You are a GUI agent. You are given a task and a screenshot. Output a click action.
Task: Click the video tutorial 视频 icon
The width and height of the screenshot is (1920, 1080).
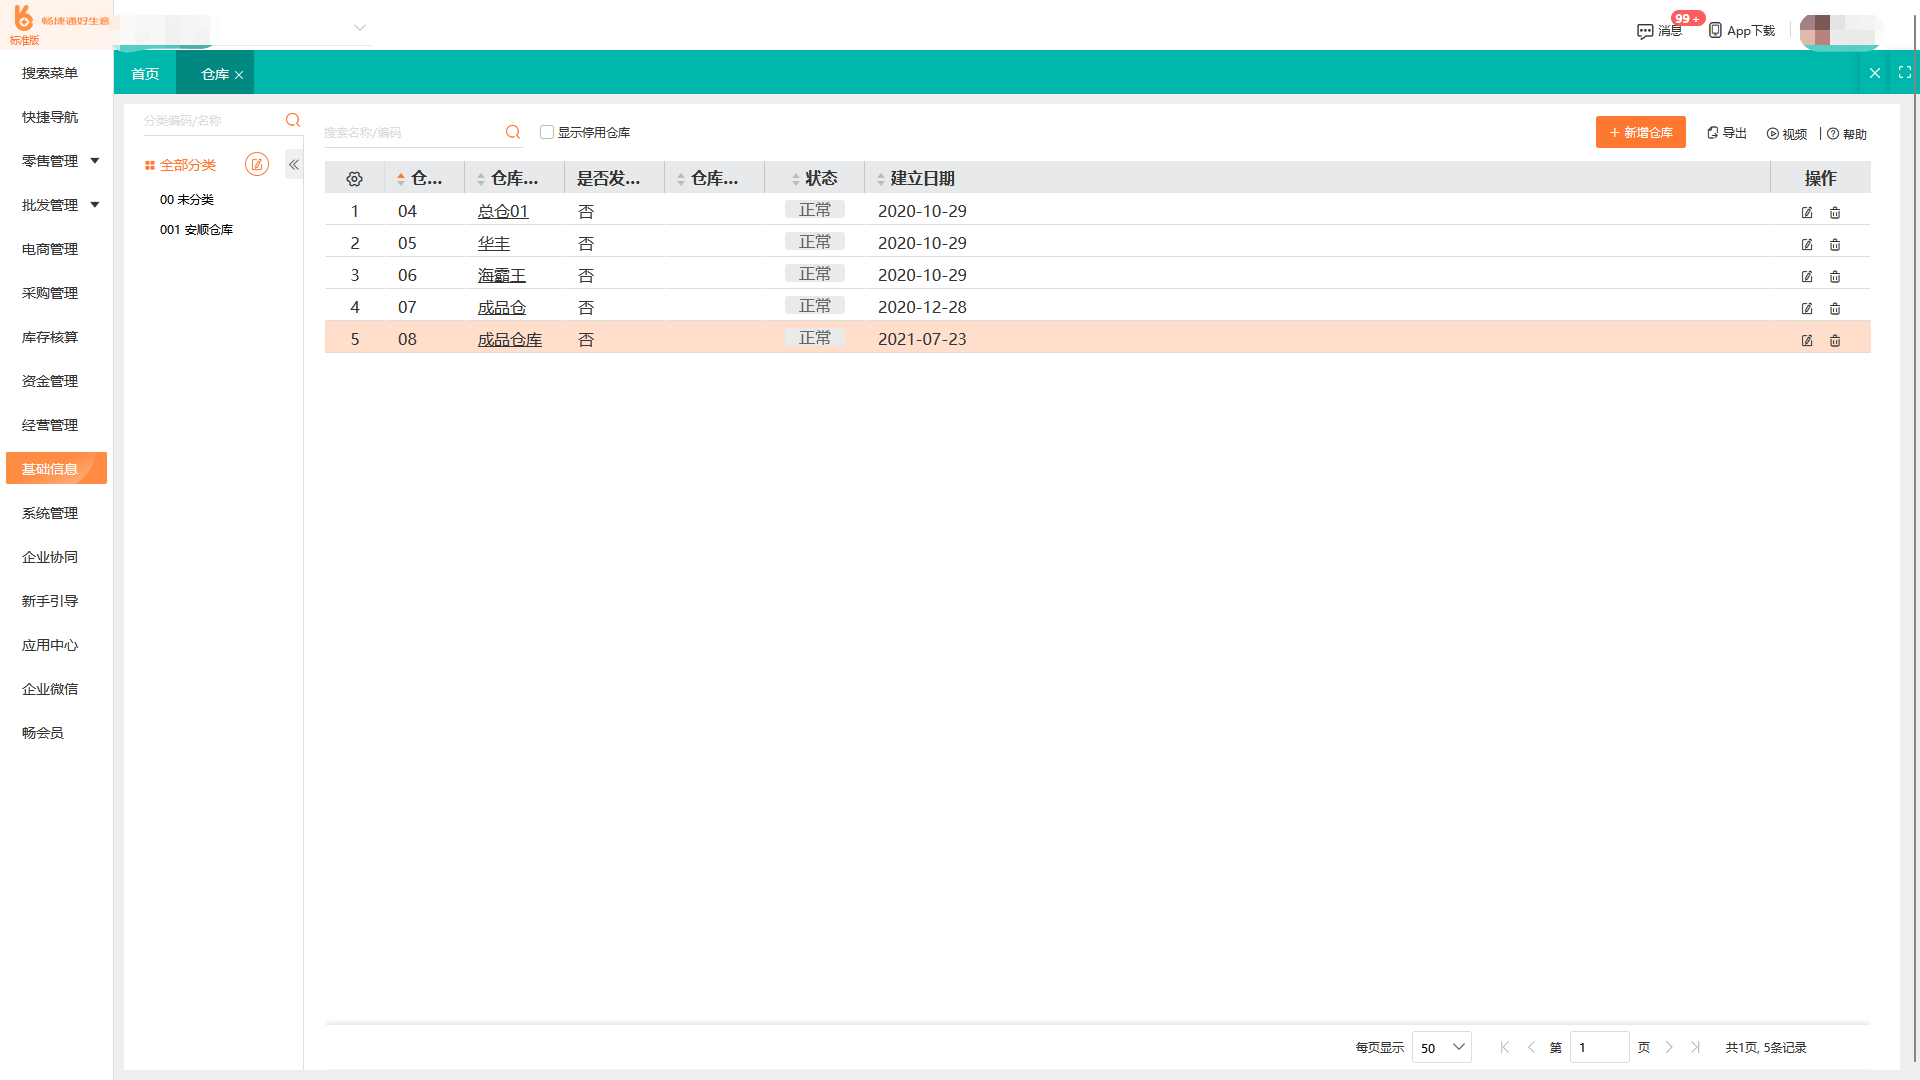coord(1788,132)
